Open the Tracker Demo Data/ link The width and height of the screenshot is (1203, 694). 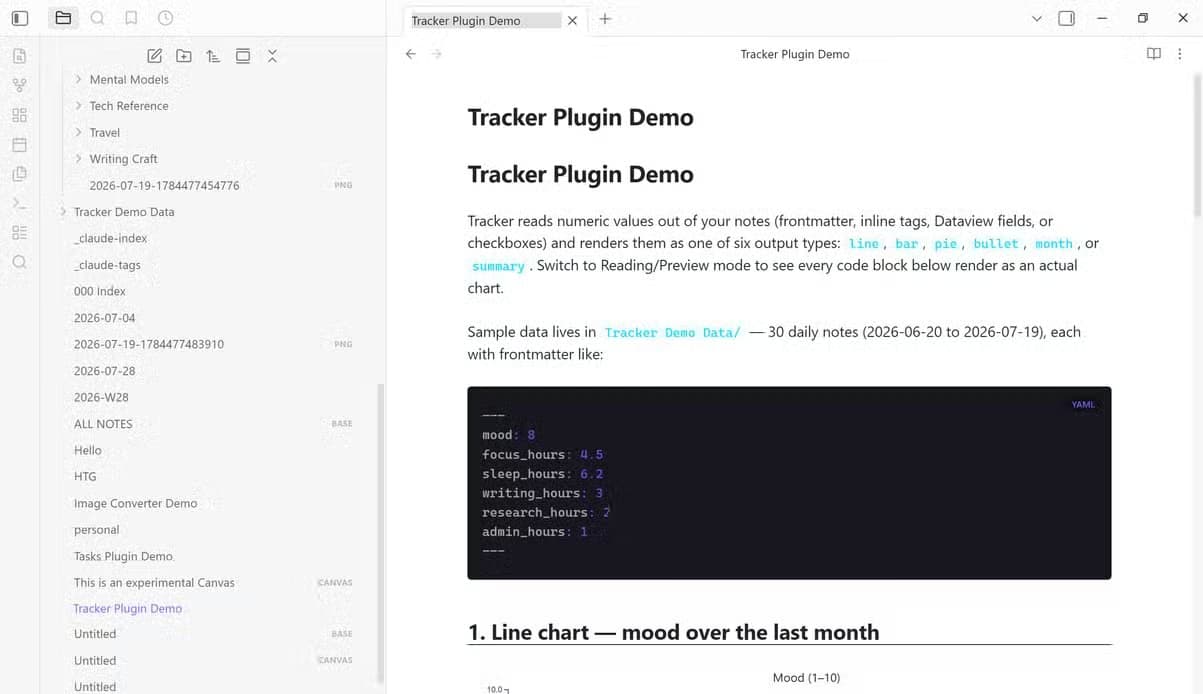(672, 332)
